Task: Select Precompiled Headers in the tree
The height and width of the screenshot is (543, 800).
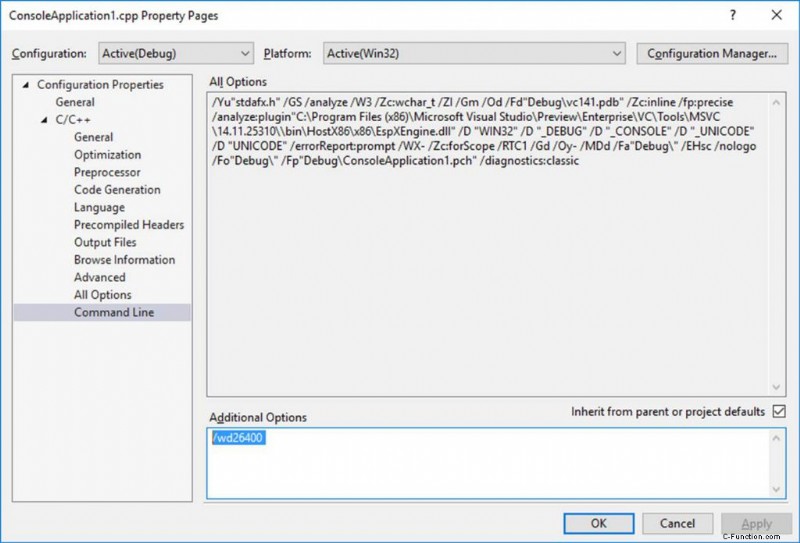Action: (x=128, y=225)
